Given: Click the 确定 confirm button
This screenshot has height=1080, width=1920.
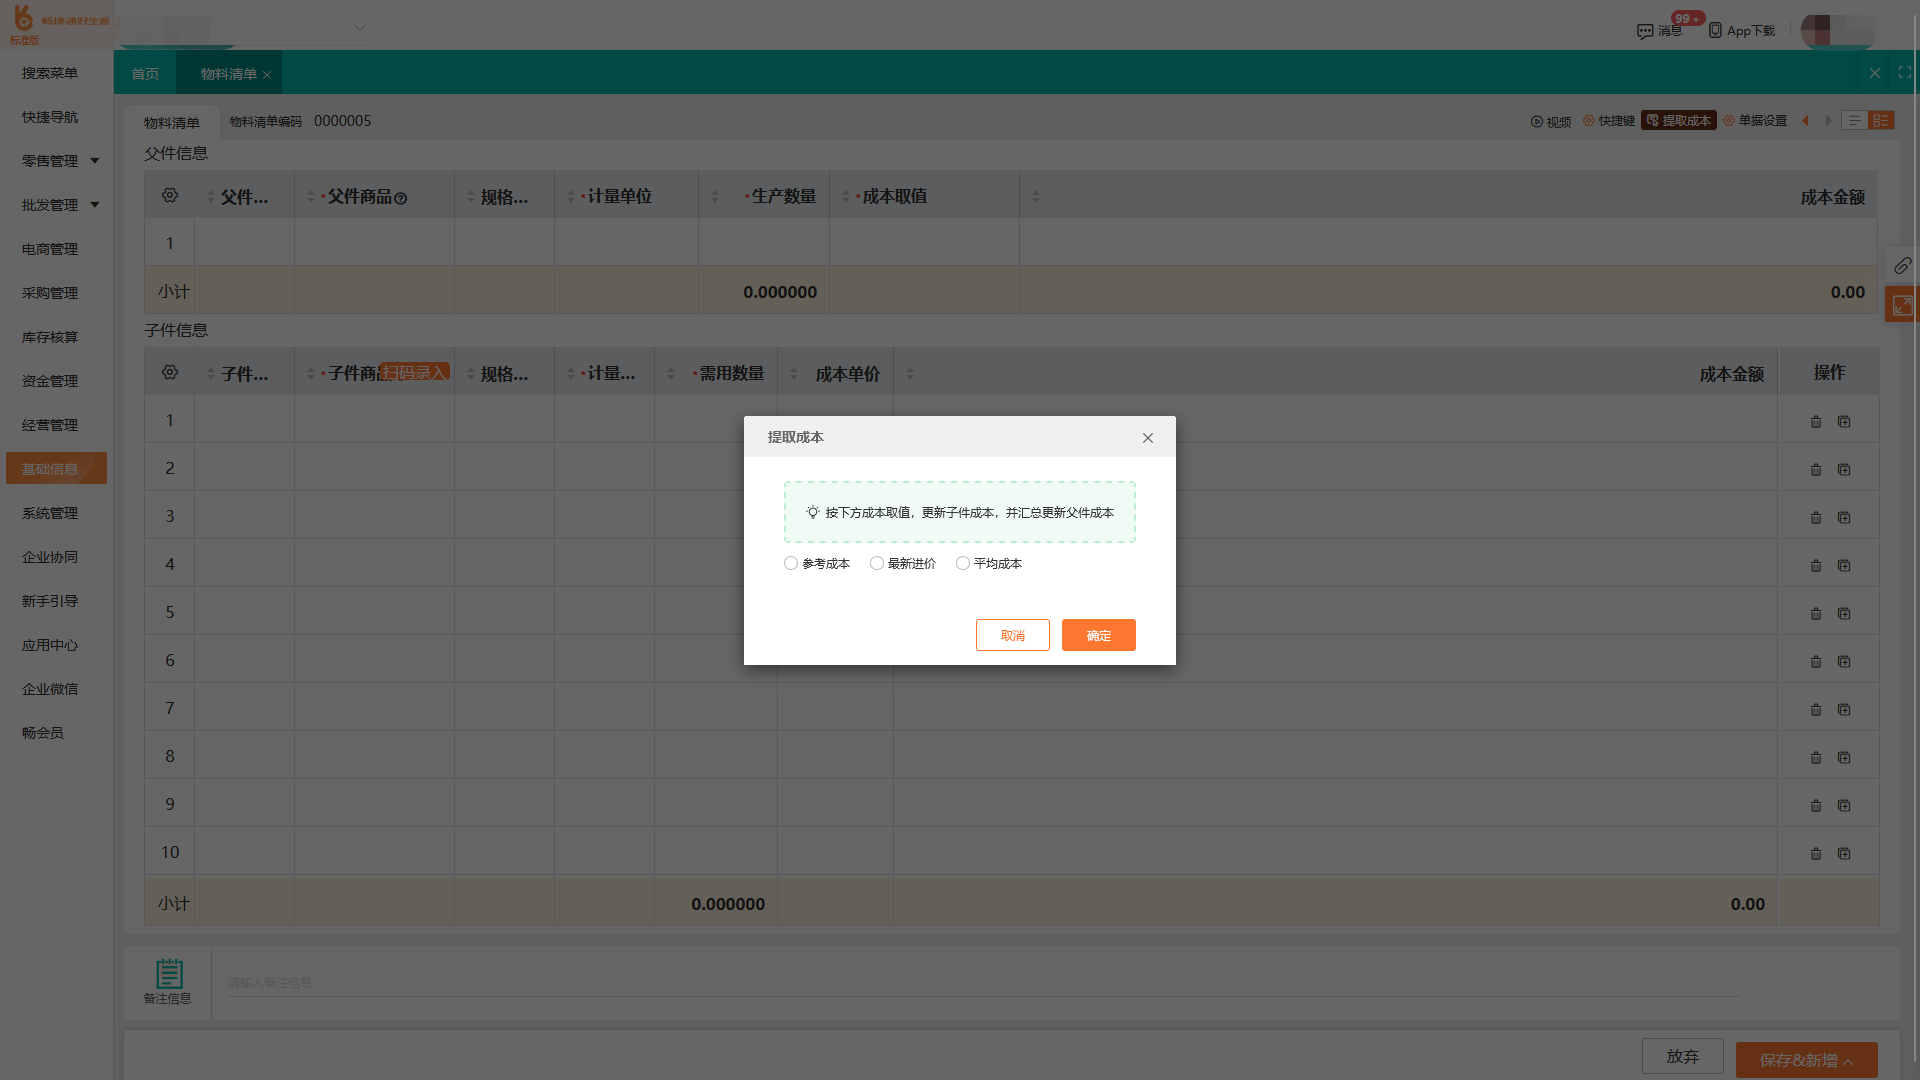Looking at the screenshot, I should (x=1098, y=634).
